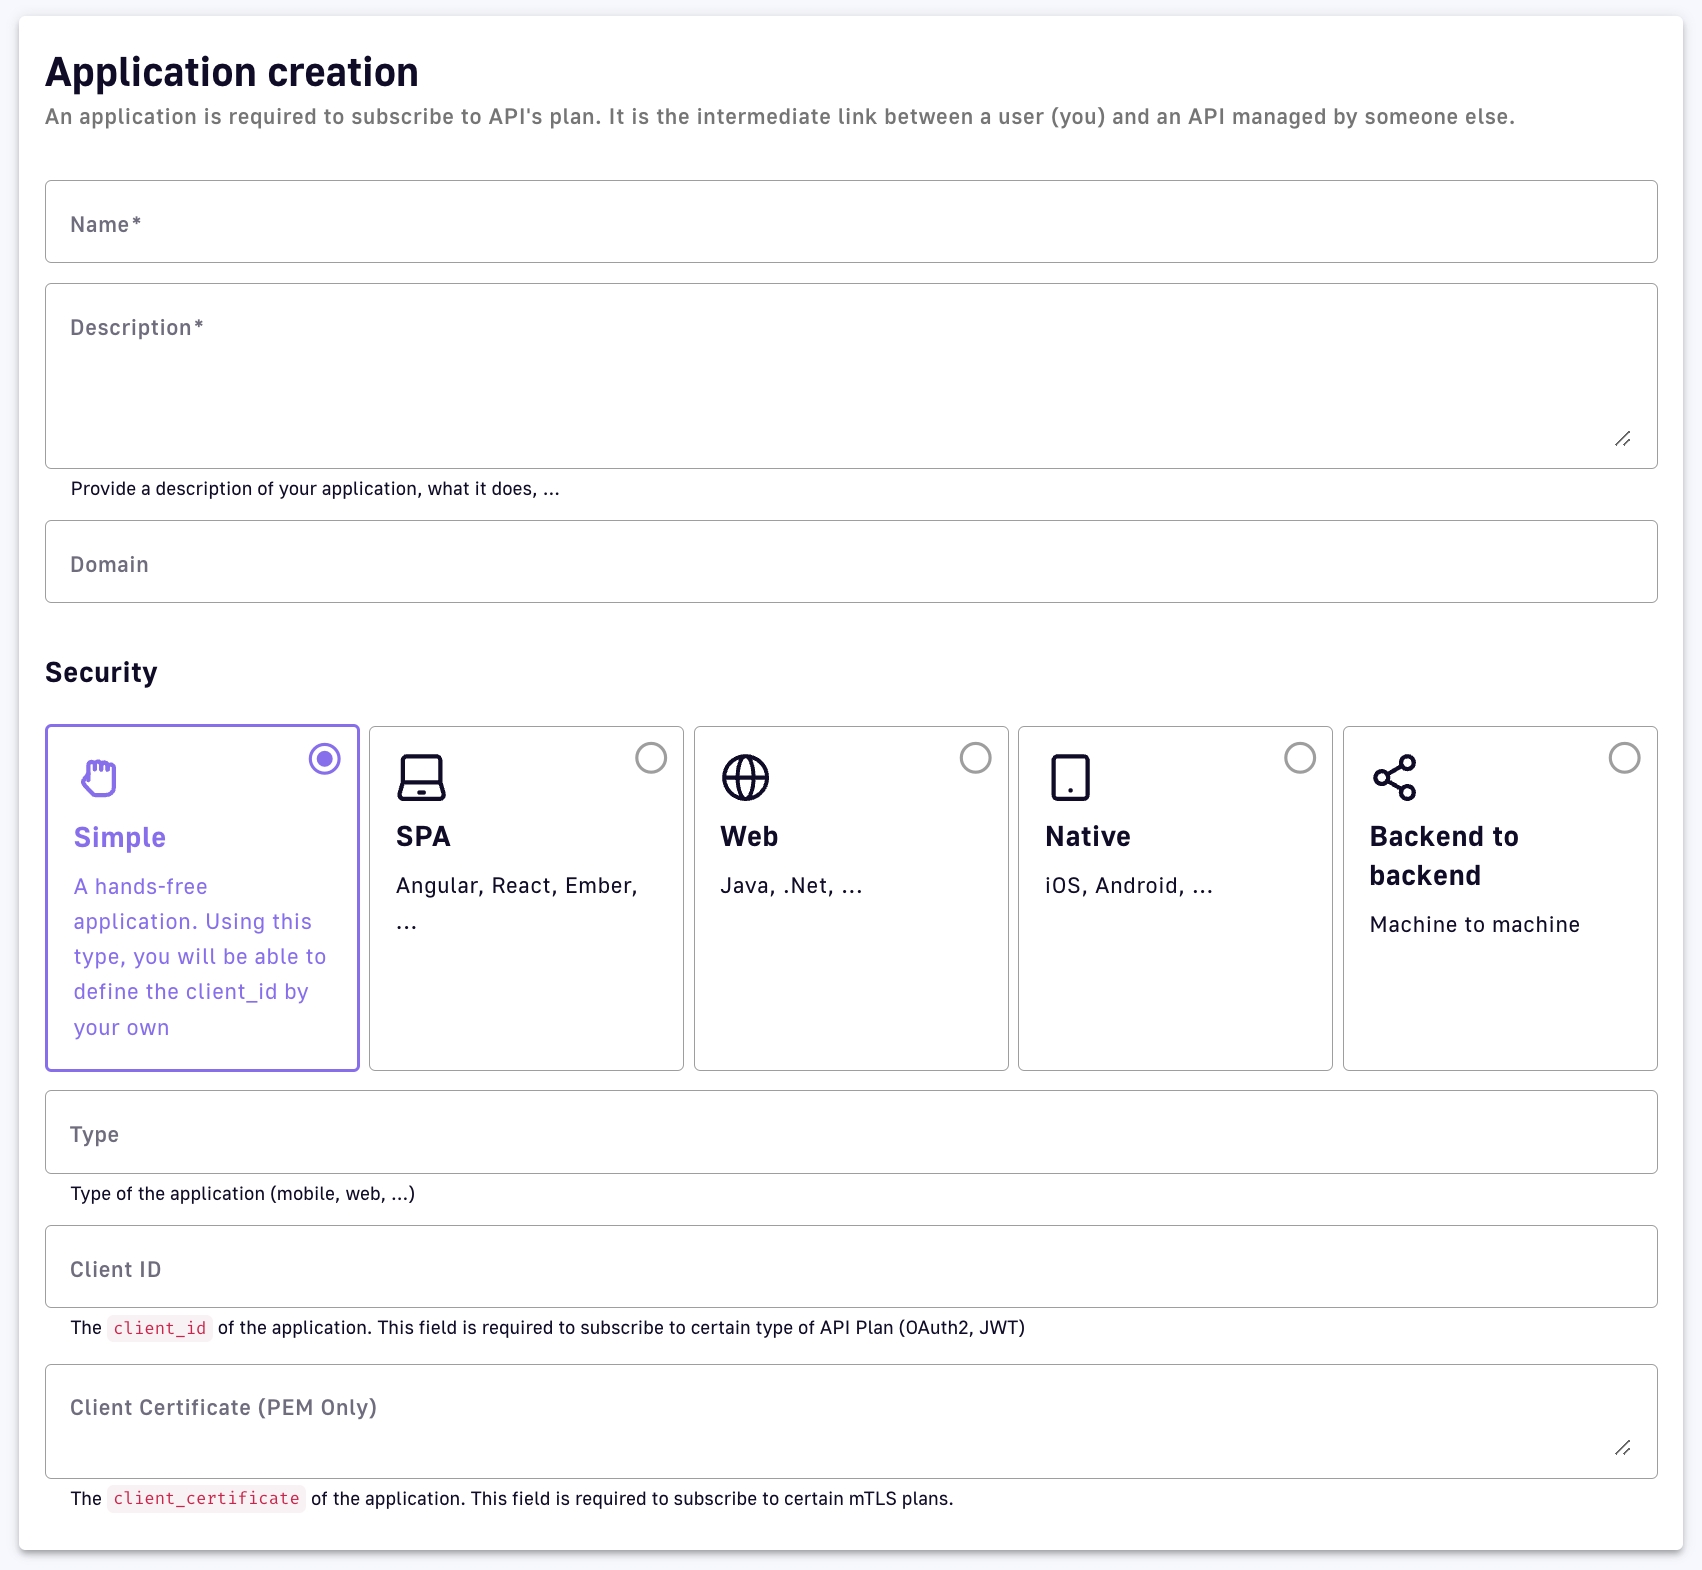Focus the Domain input field

850,562
